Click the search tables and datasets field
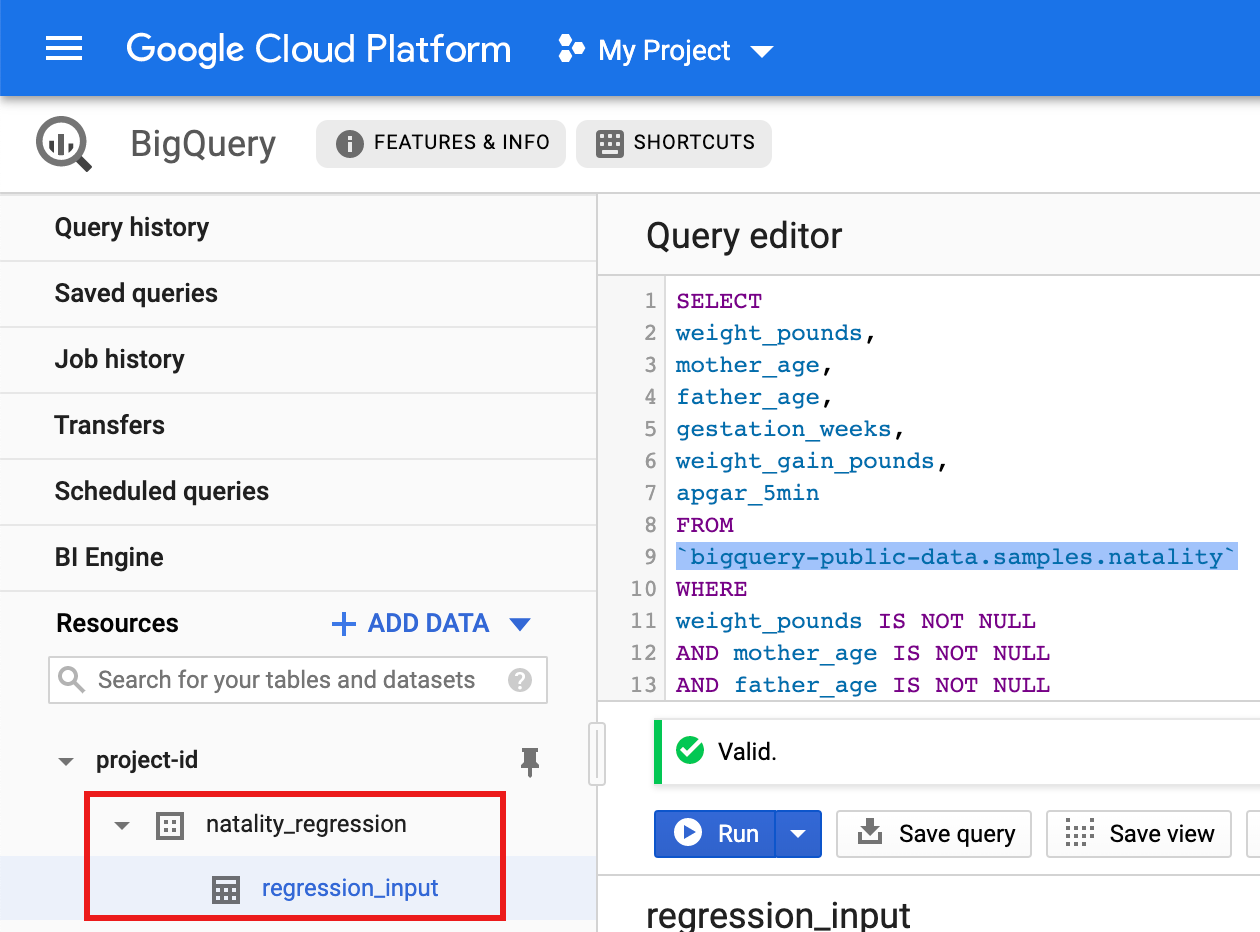This screenshot has width=1260, height=932. [286, 681]
